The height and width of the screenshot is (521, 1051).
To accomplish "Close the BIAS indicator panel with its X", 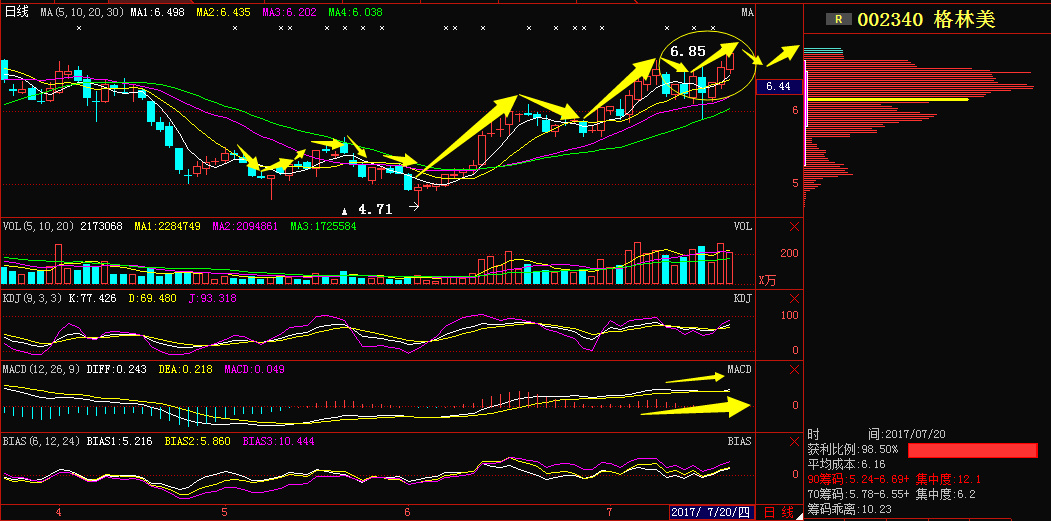I will click(794, 442).
